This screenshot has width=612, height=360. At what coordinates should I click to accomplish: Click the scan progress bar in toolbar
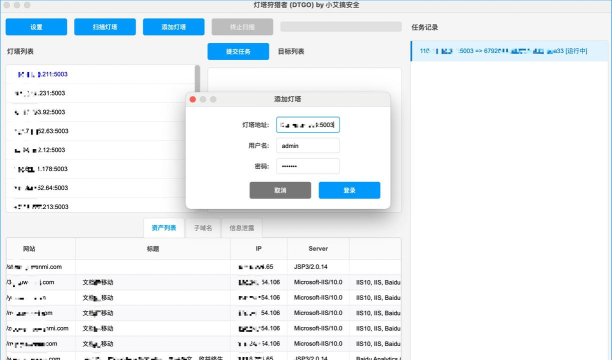(x=341, y=27)
